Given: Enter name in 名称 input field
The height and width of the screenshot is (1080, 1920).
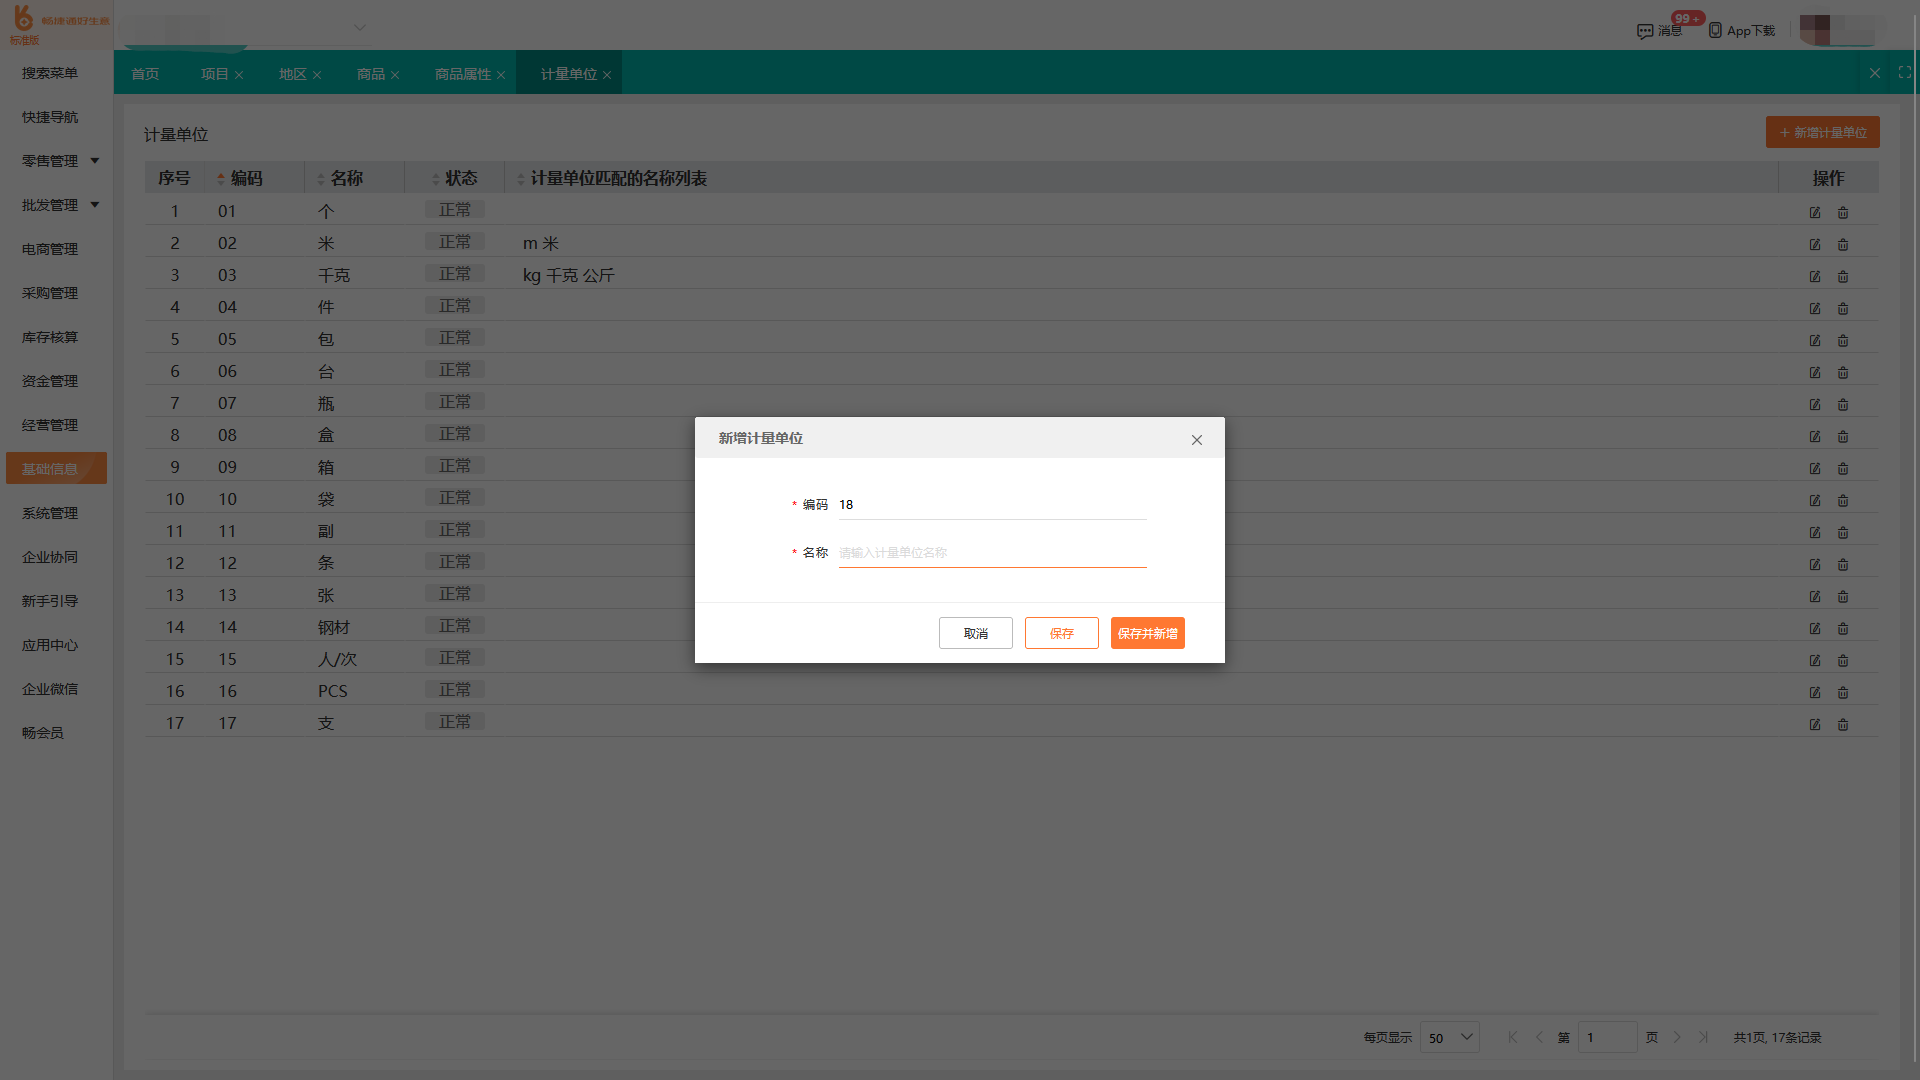Looking at the screenshot, I should click(x=990, y=551).
